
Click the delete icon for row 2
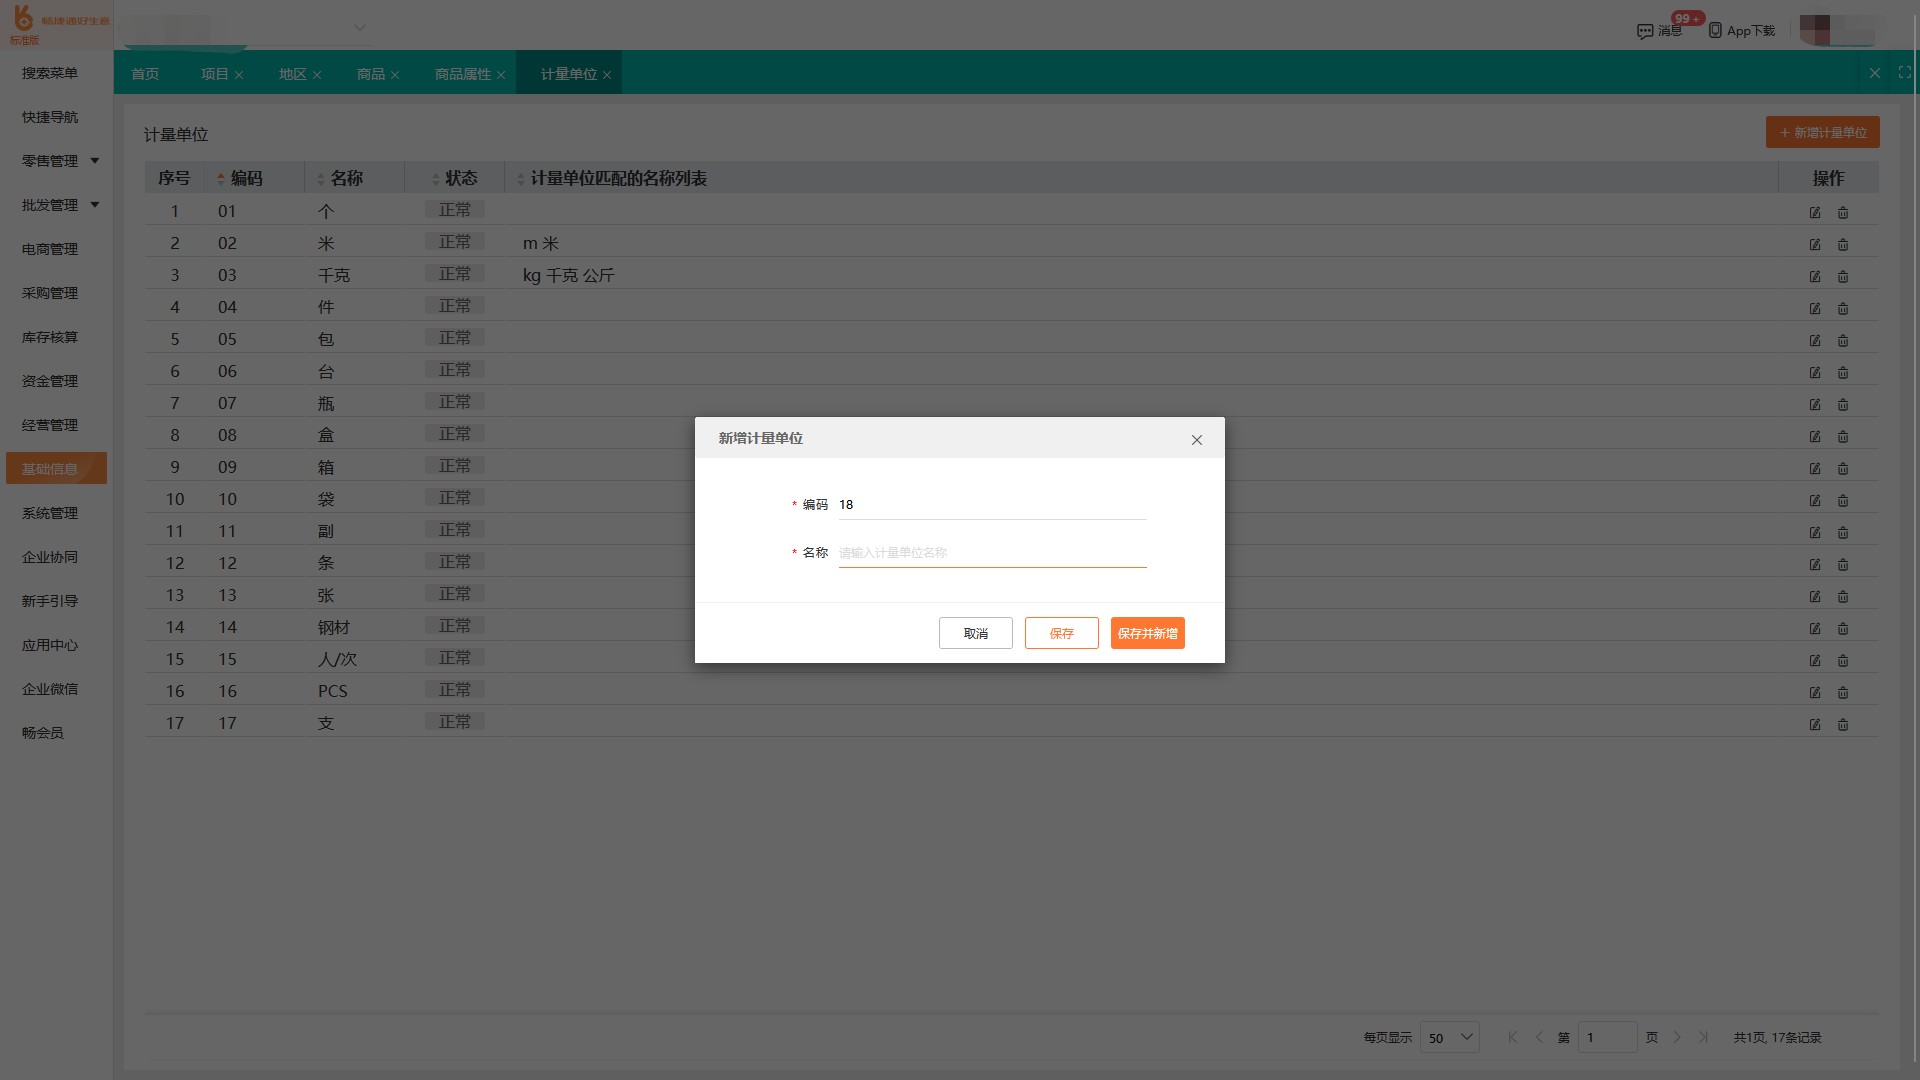[1844, 244]
